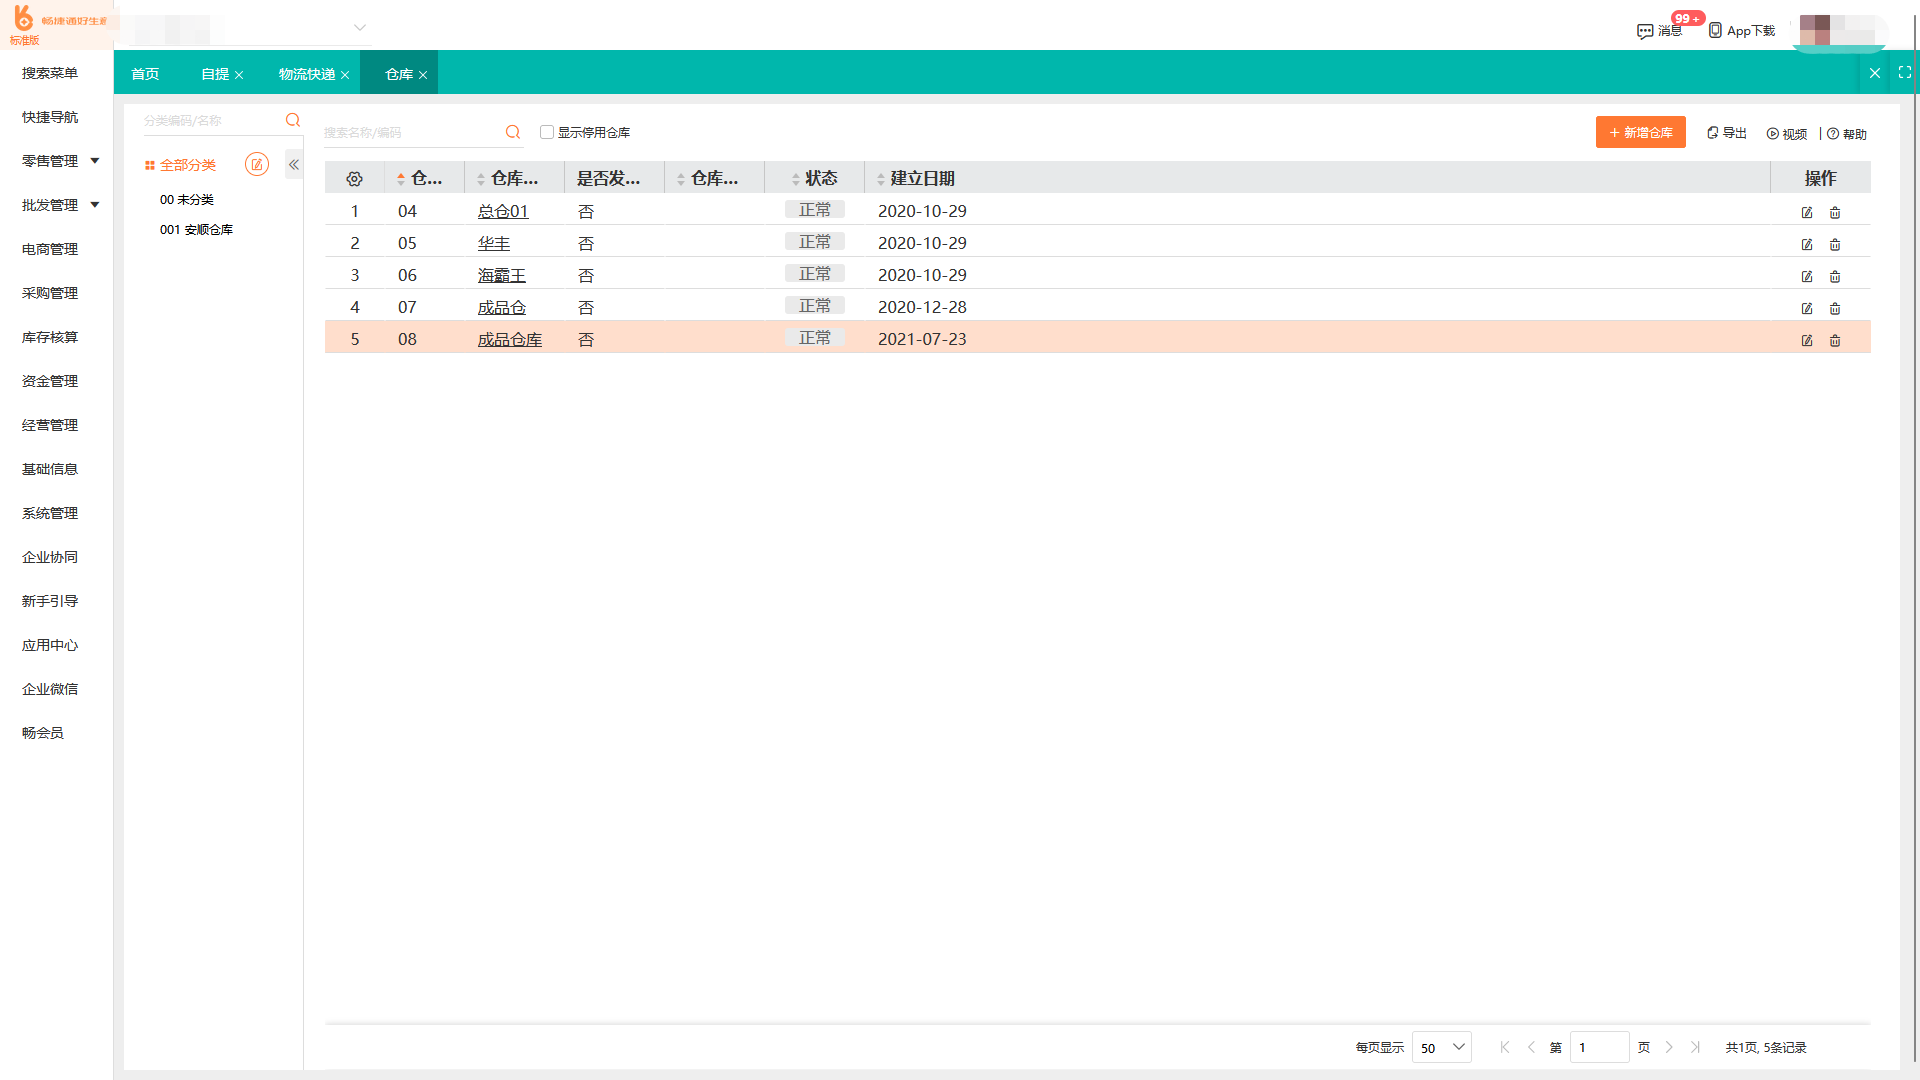The height and width of the screenshot is (1080, 1920).
Task: Click the edit icon for 总仓01
Action: pos(1807,212)
